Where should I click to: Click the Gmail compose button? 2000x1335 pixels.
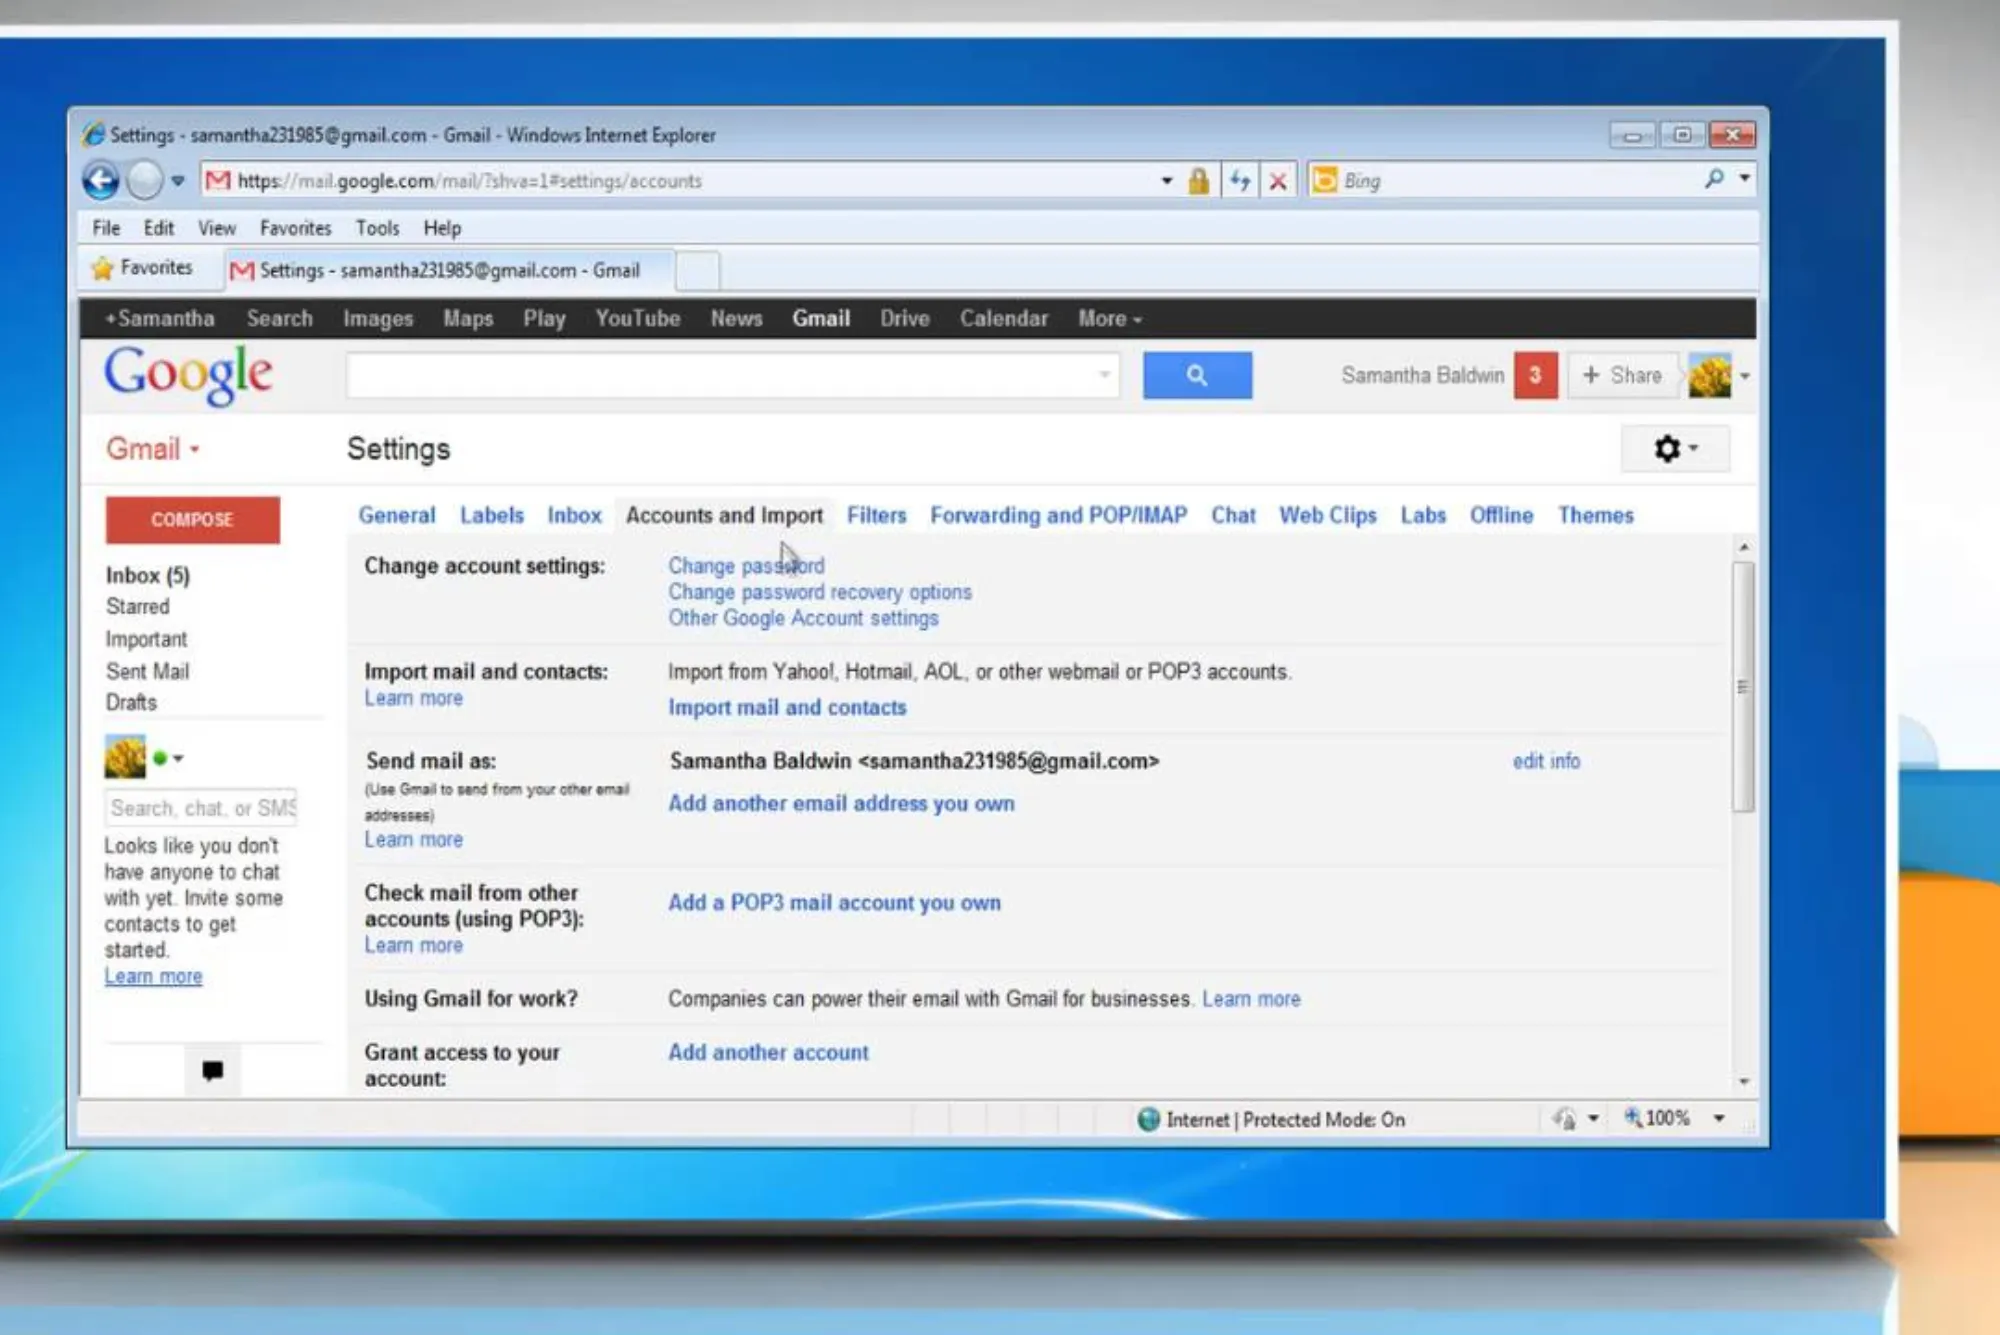click(191, 519)
